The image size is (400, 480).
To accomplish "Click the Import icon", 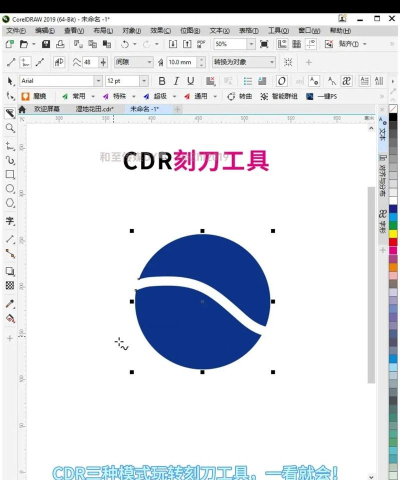I will point(173,44).
